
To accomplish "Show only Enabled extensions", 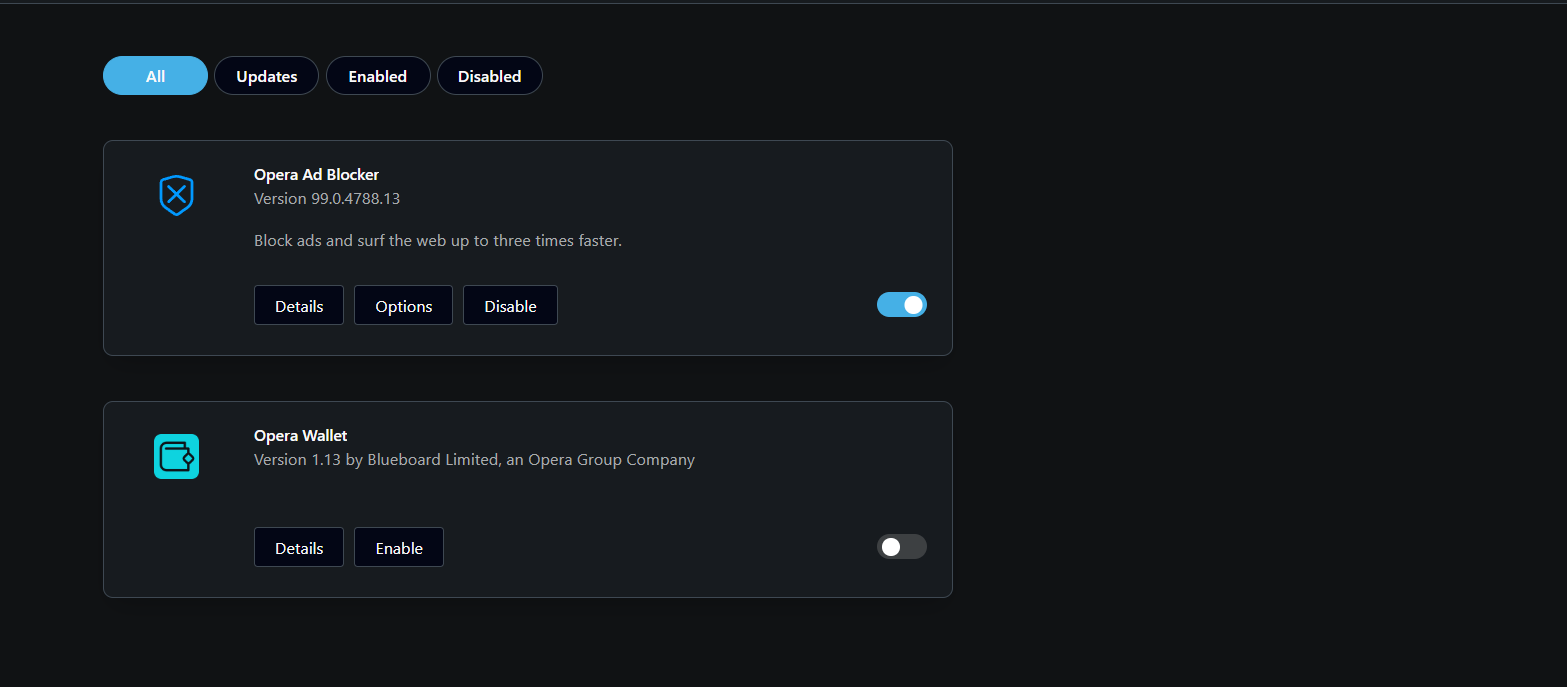I will (x=377, y=76).
